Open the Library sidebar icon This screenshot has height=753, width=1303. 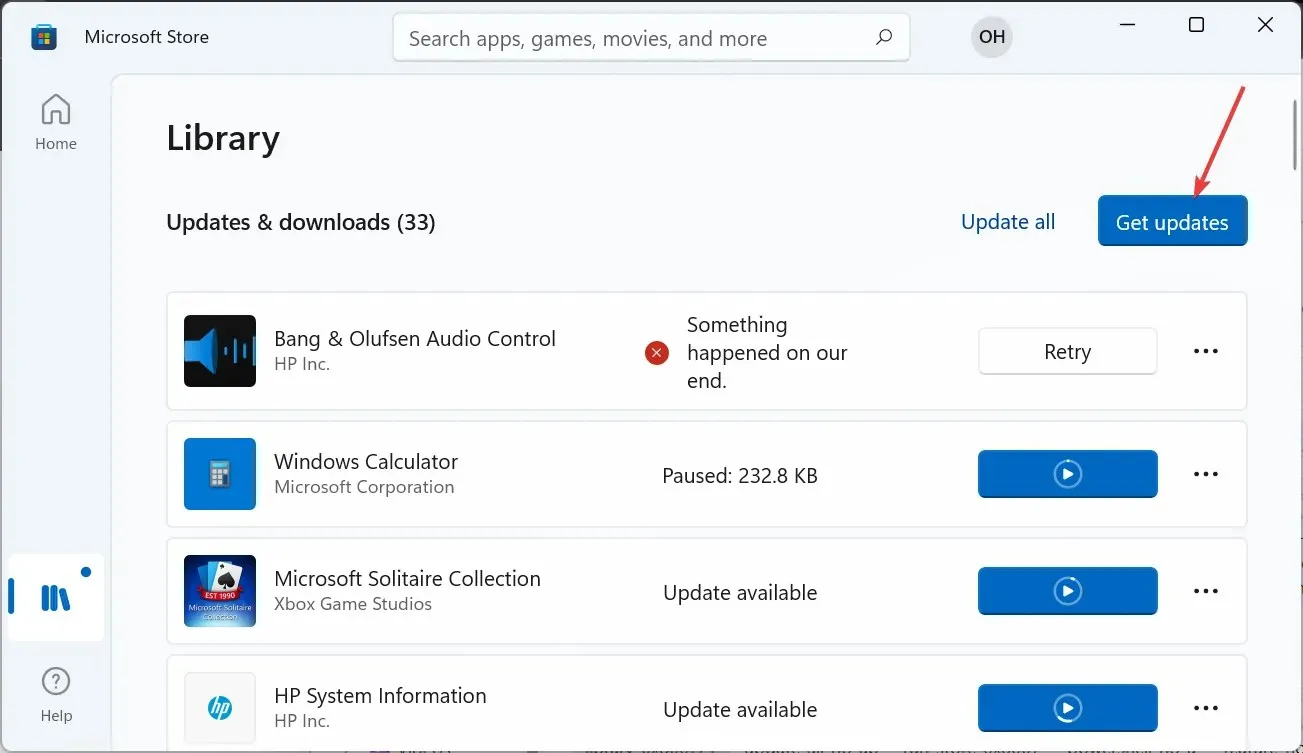coord(56,597)
